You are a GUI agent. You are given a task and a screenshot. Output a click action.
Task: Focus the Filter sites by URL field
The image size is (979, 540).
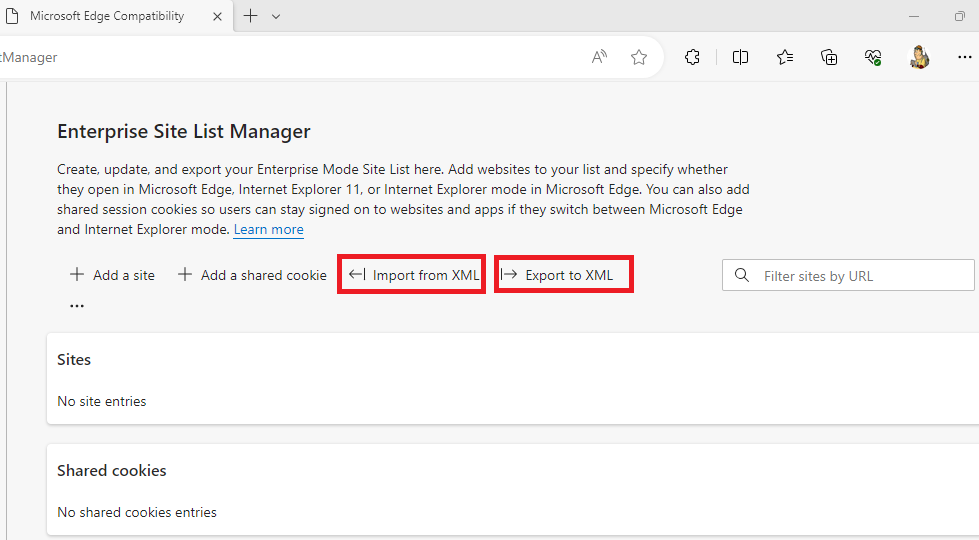[849, 275]
